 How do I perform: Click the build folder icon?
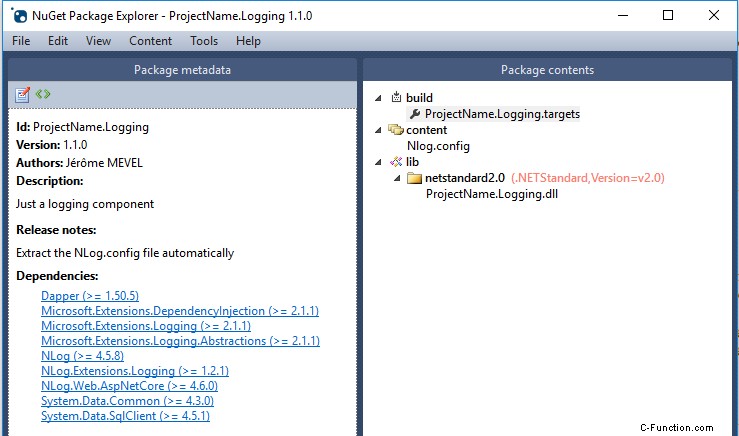click(x=395, y=98)
